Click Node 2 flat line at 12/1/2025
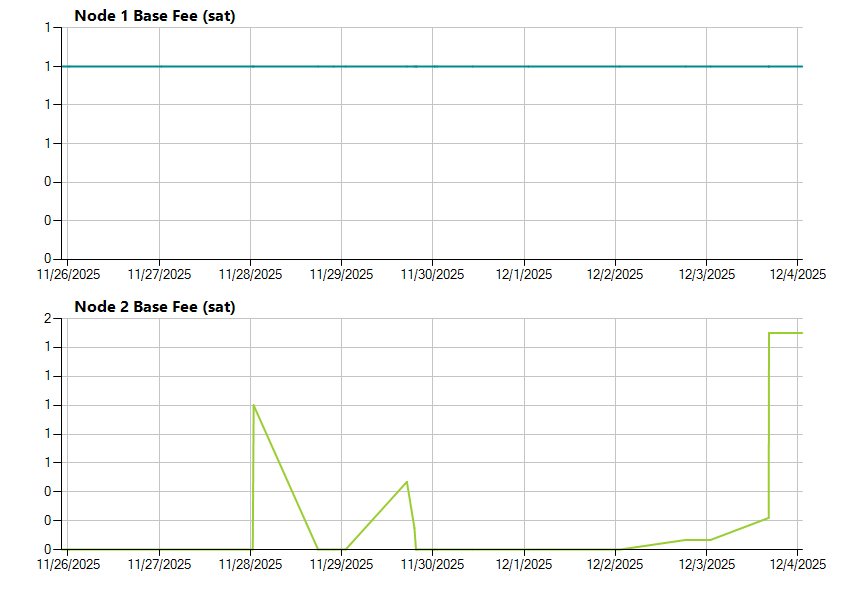This screenshot has height=600, width=860. point(524,549)
